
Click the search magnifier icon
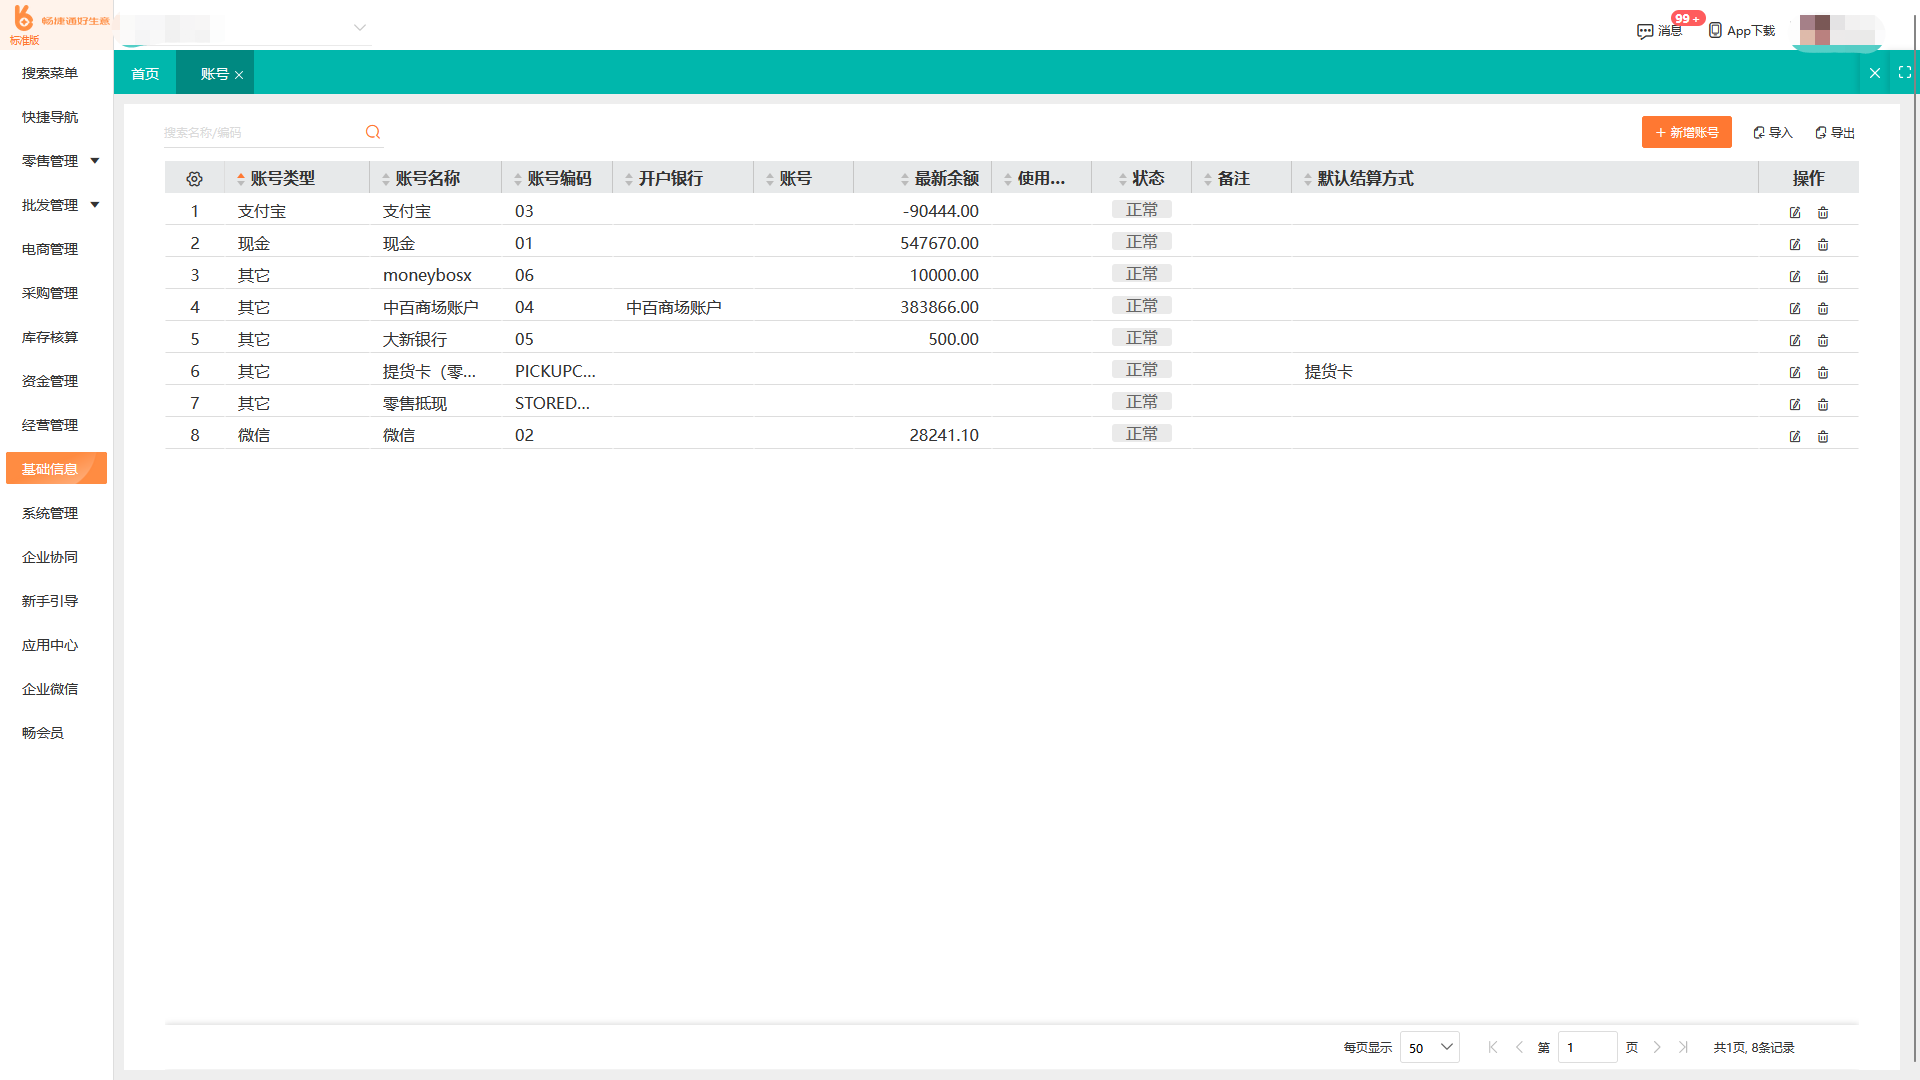pos(373,131)
